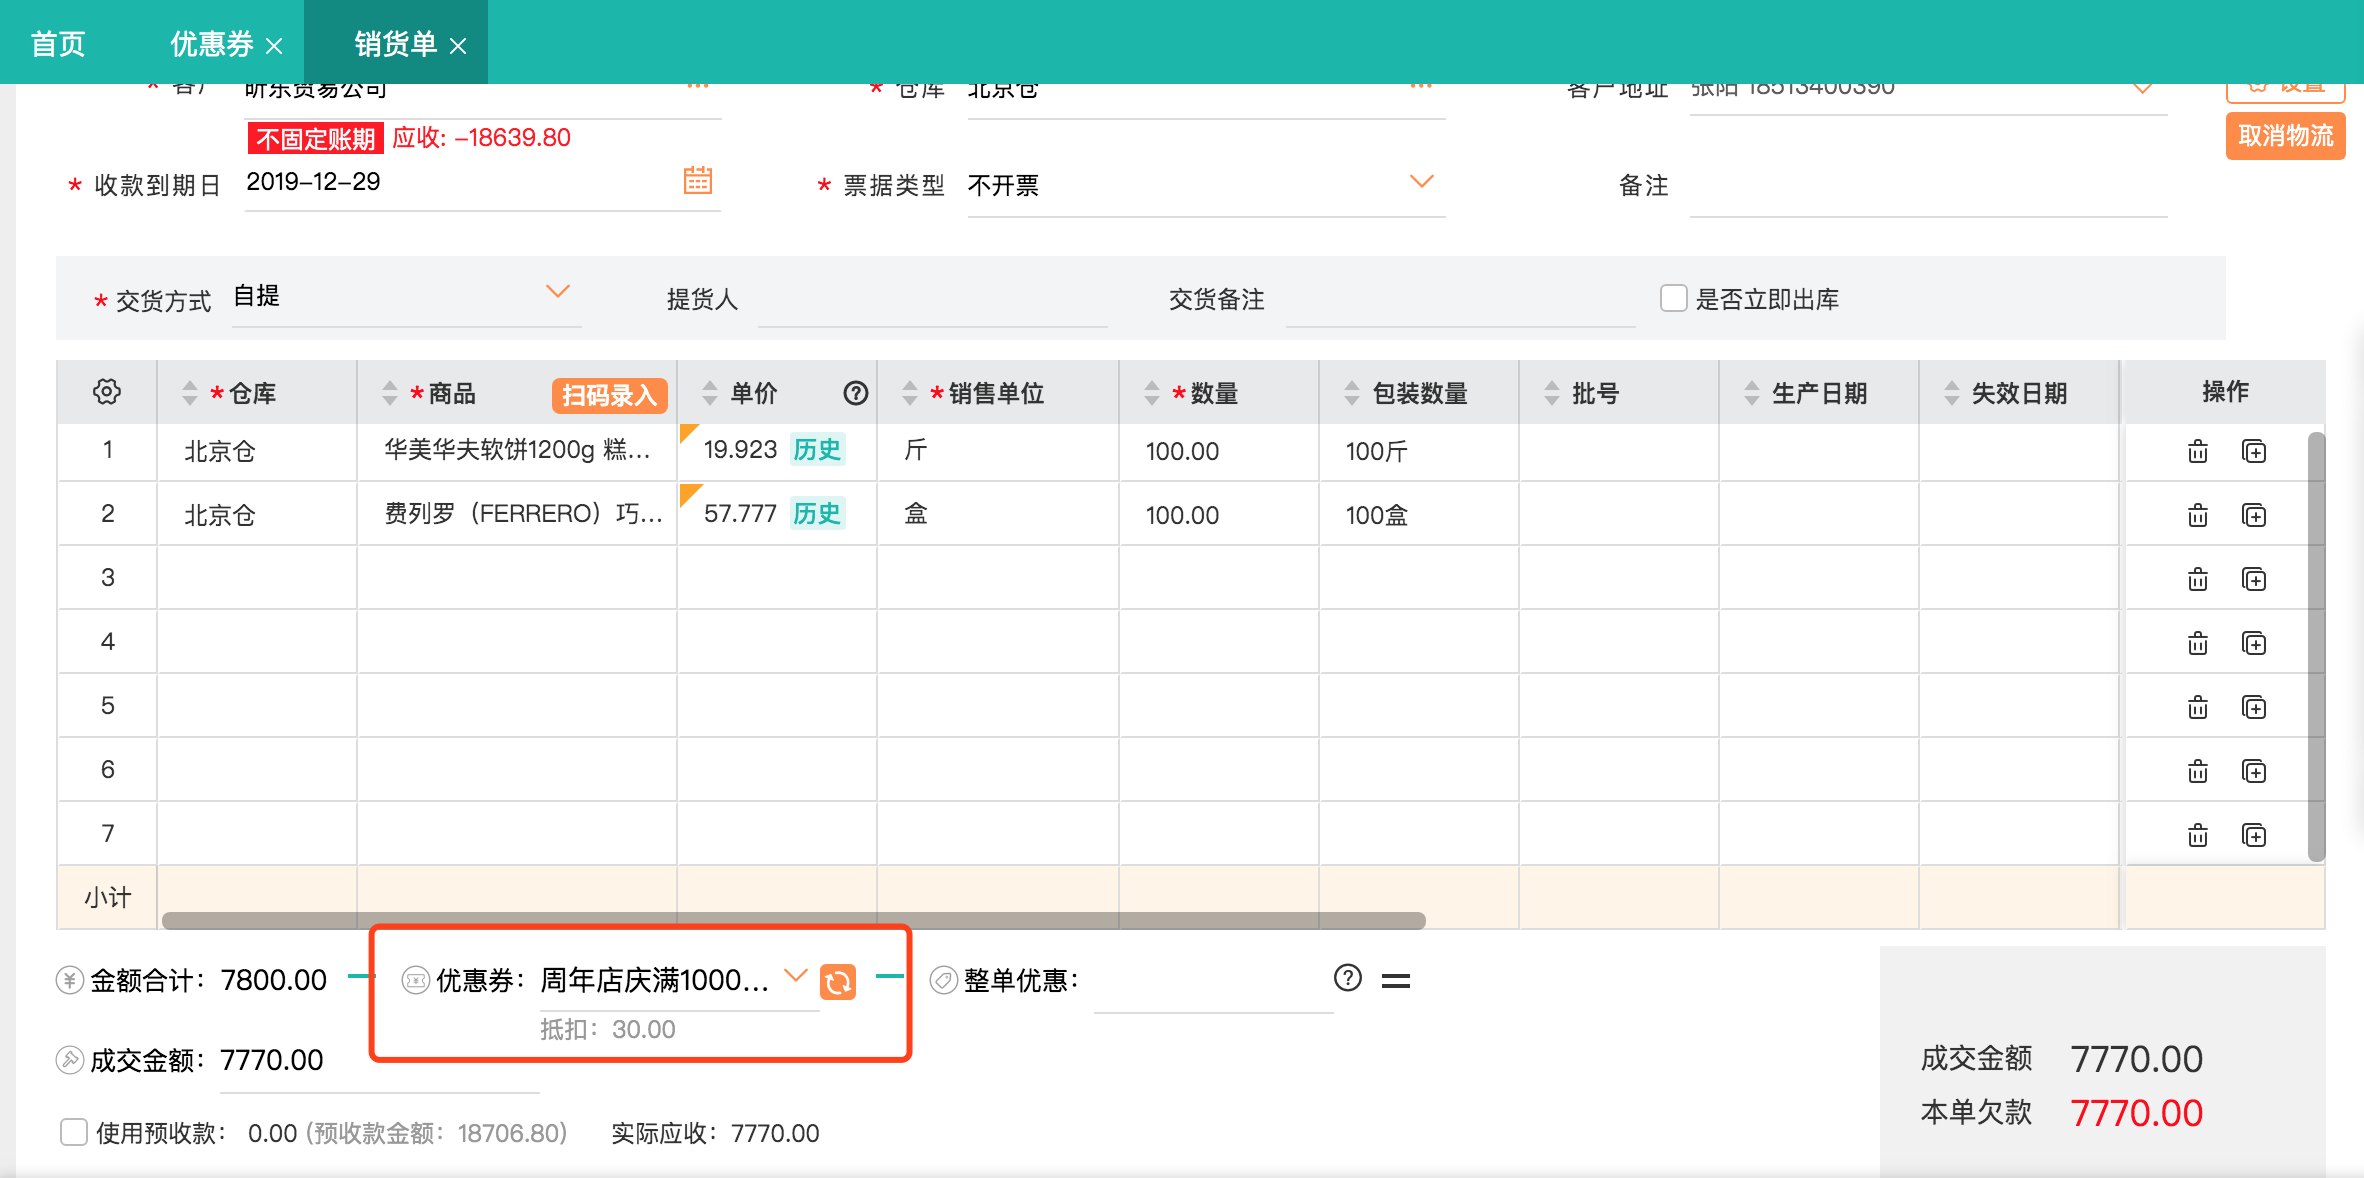Switch to the 优惠券 tab

point(211,41)
